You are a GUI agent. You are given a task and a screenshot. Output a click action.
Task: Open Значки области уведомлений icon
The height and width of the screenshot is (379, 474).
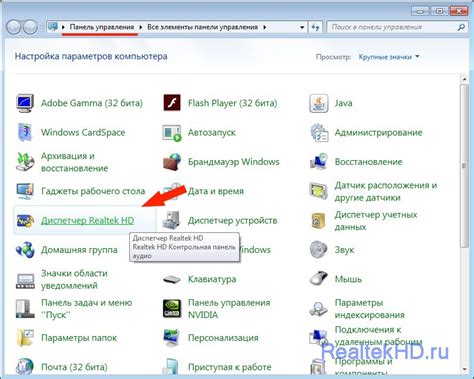point(25,280)
